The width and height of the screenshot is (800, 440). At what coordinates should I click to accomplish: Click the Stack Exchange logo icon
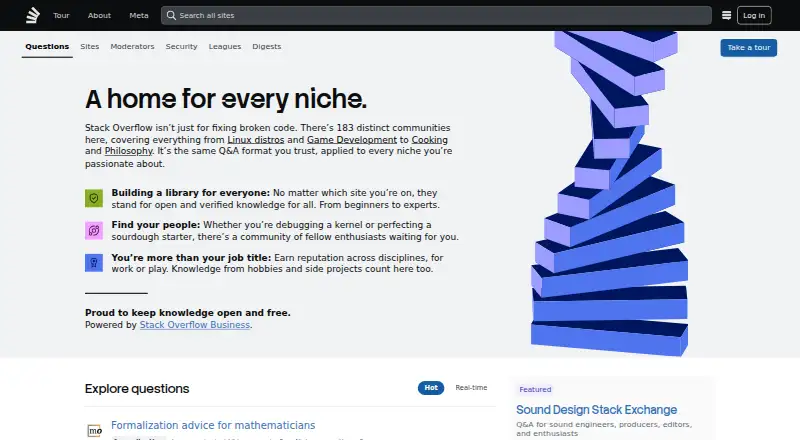click(x=33, y=15)
